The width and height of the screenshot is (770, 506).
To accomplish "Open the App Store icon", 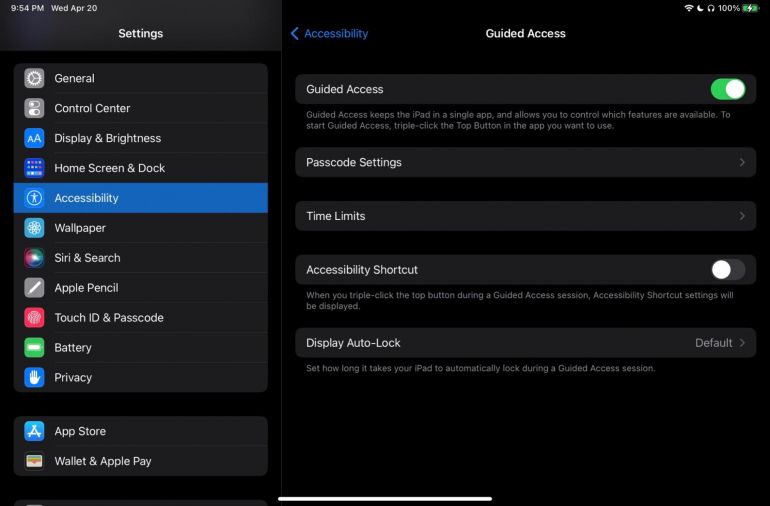I will [34, 431].
